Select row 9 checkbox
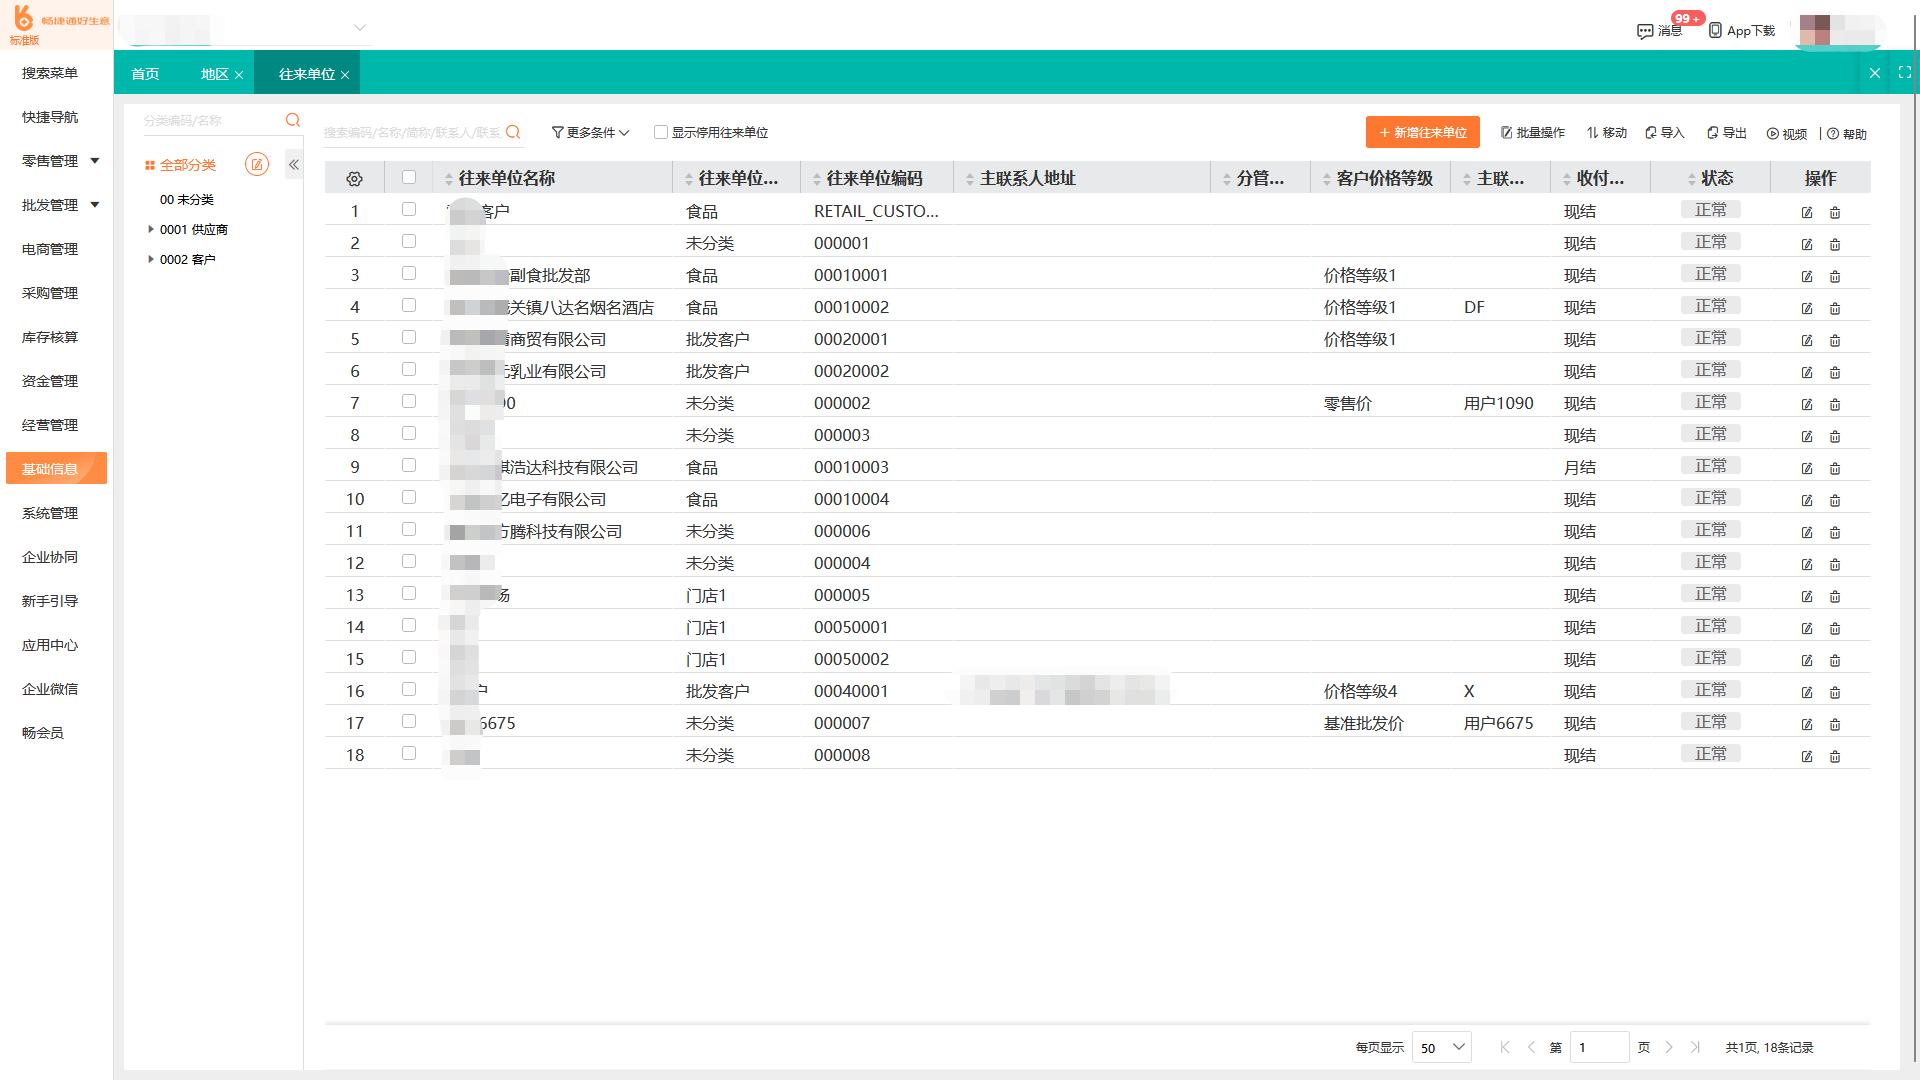Image resolution: width=1920 pixels, height=1080 pixels. [x=411, y=465]
